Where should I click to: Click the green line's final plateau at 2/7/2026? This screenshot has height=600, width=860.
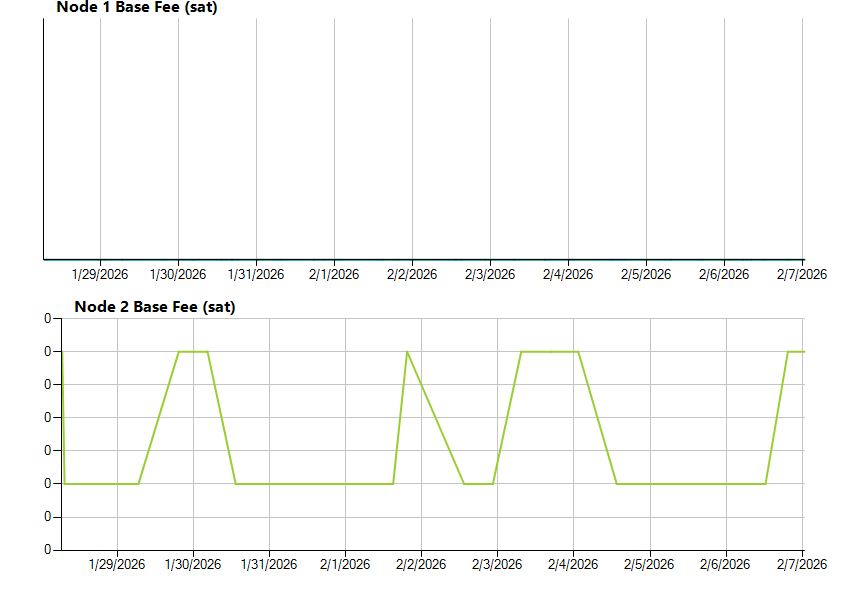tap(796, 352)
